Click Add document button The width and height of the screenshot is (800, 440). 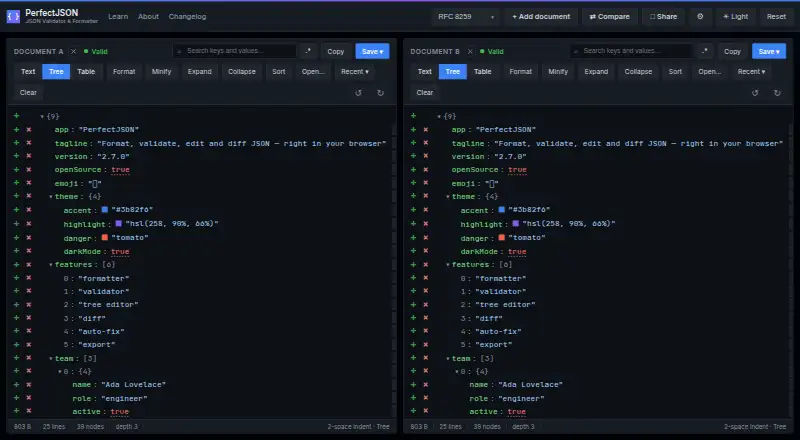click(541, 16)
